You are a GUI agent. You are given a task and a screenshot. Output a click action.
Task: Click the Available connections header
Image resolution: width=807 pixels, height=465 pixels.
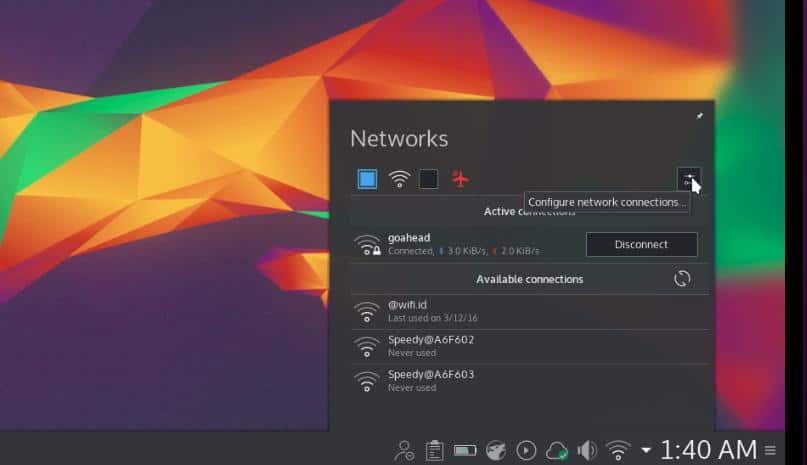coord(530,279)
